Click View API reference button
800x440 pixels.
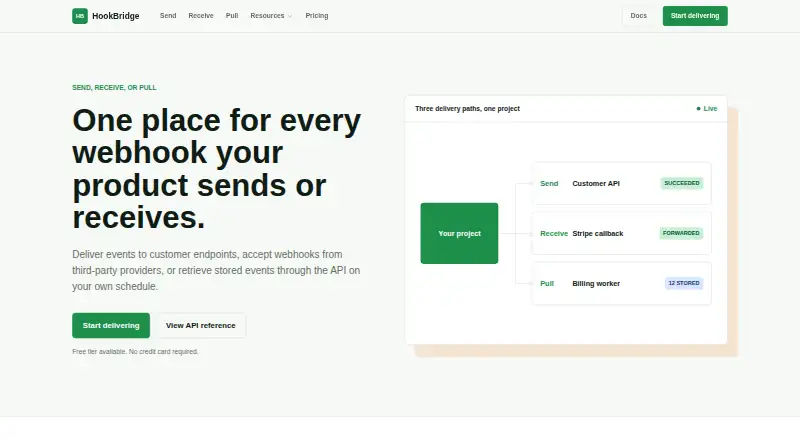coord(201,326)
